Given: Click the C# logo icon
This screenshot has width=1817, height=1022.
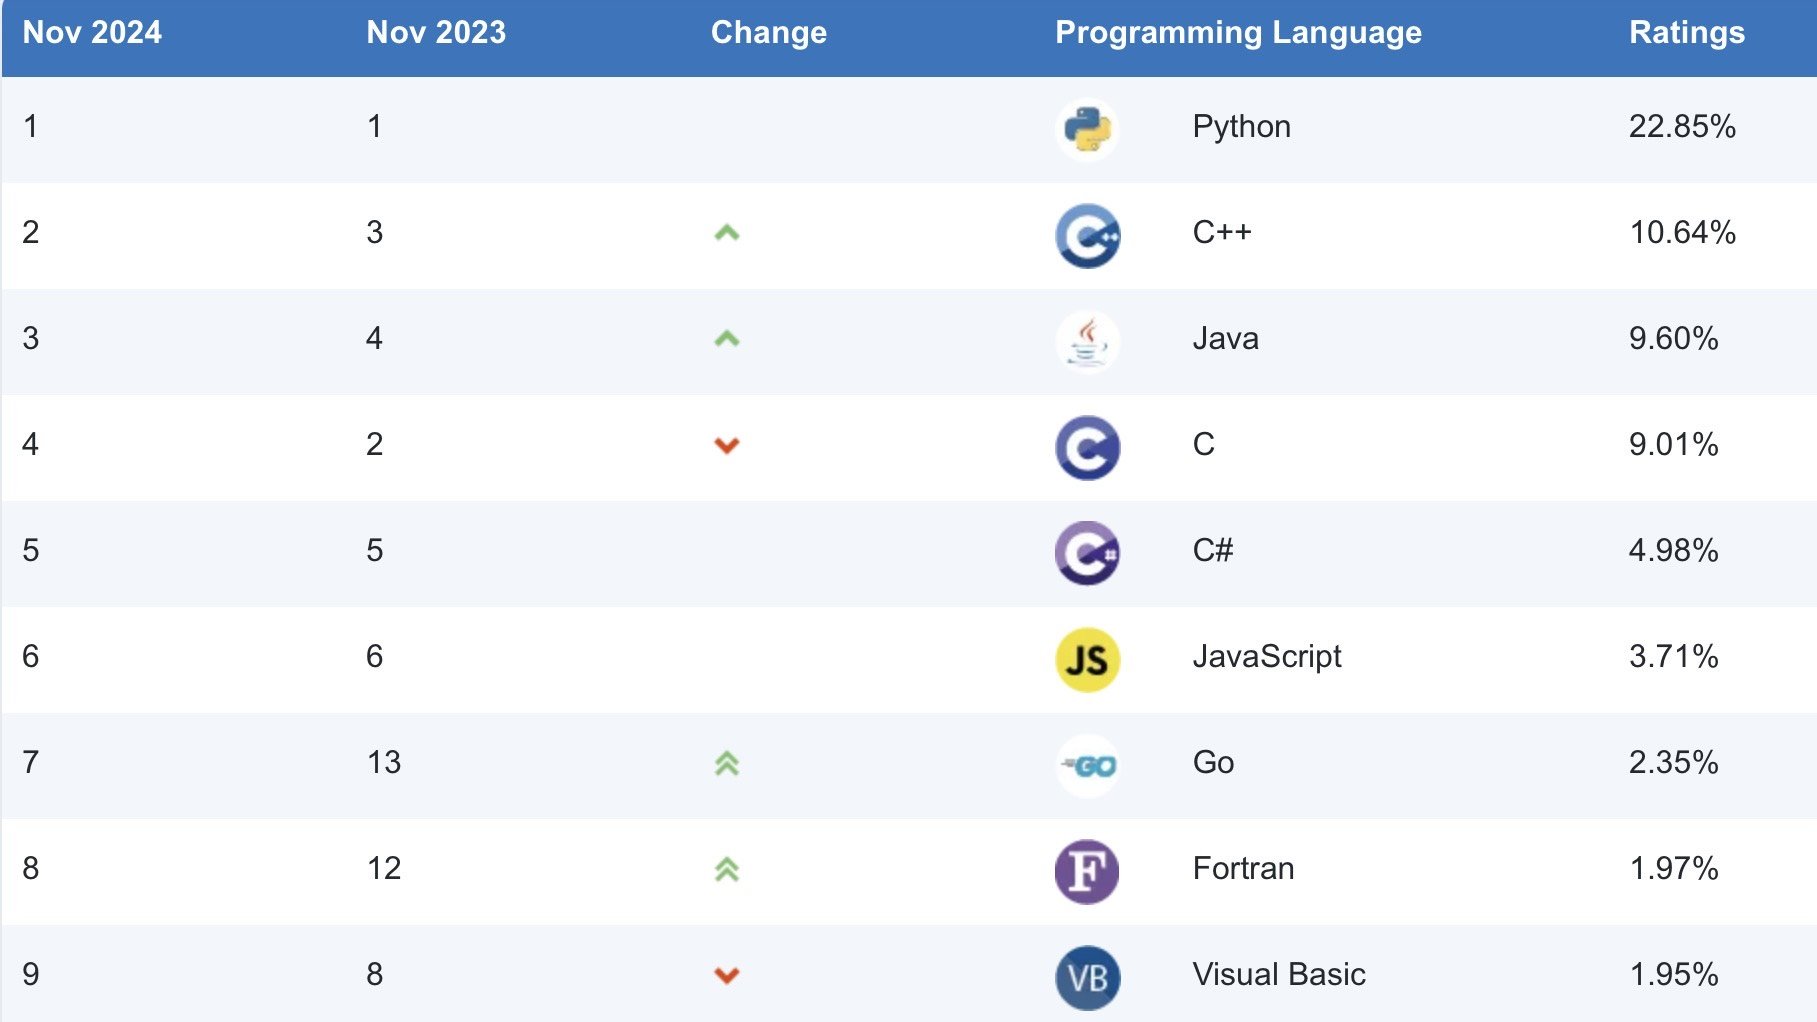Looking at the screenshot, I should point(1087,553).
